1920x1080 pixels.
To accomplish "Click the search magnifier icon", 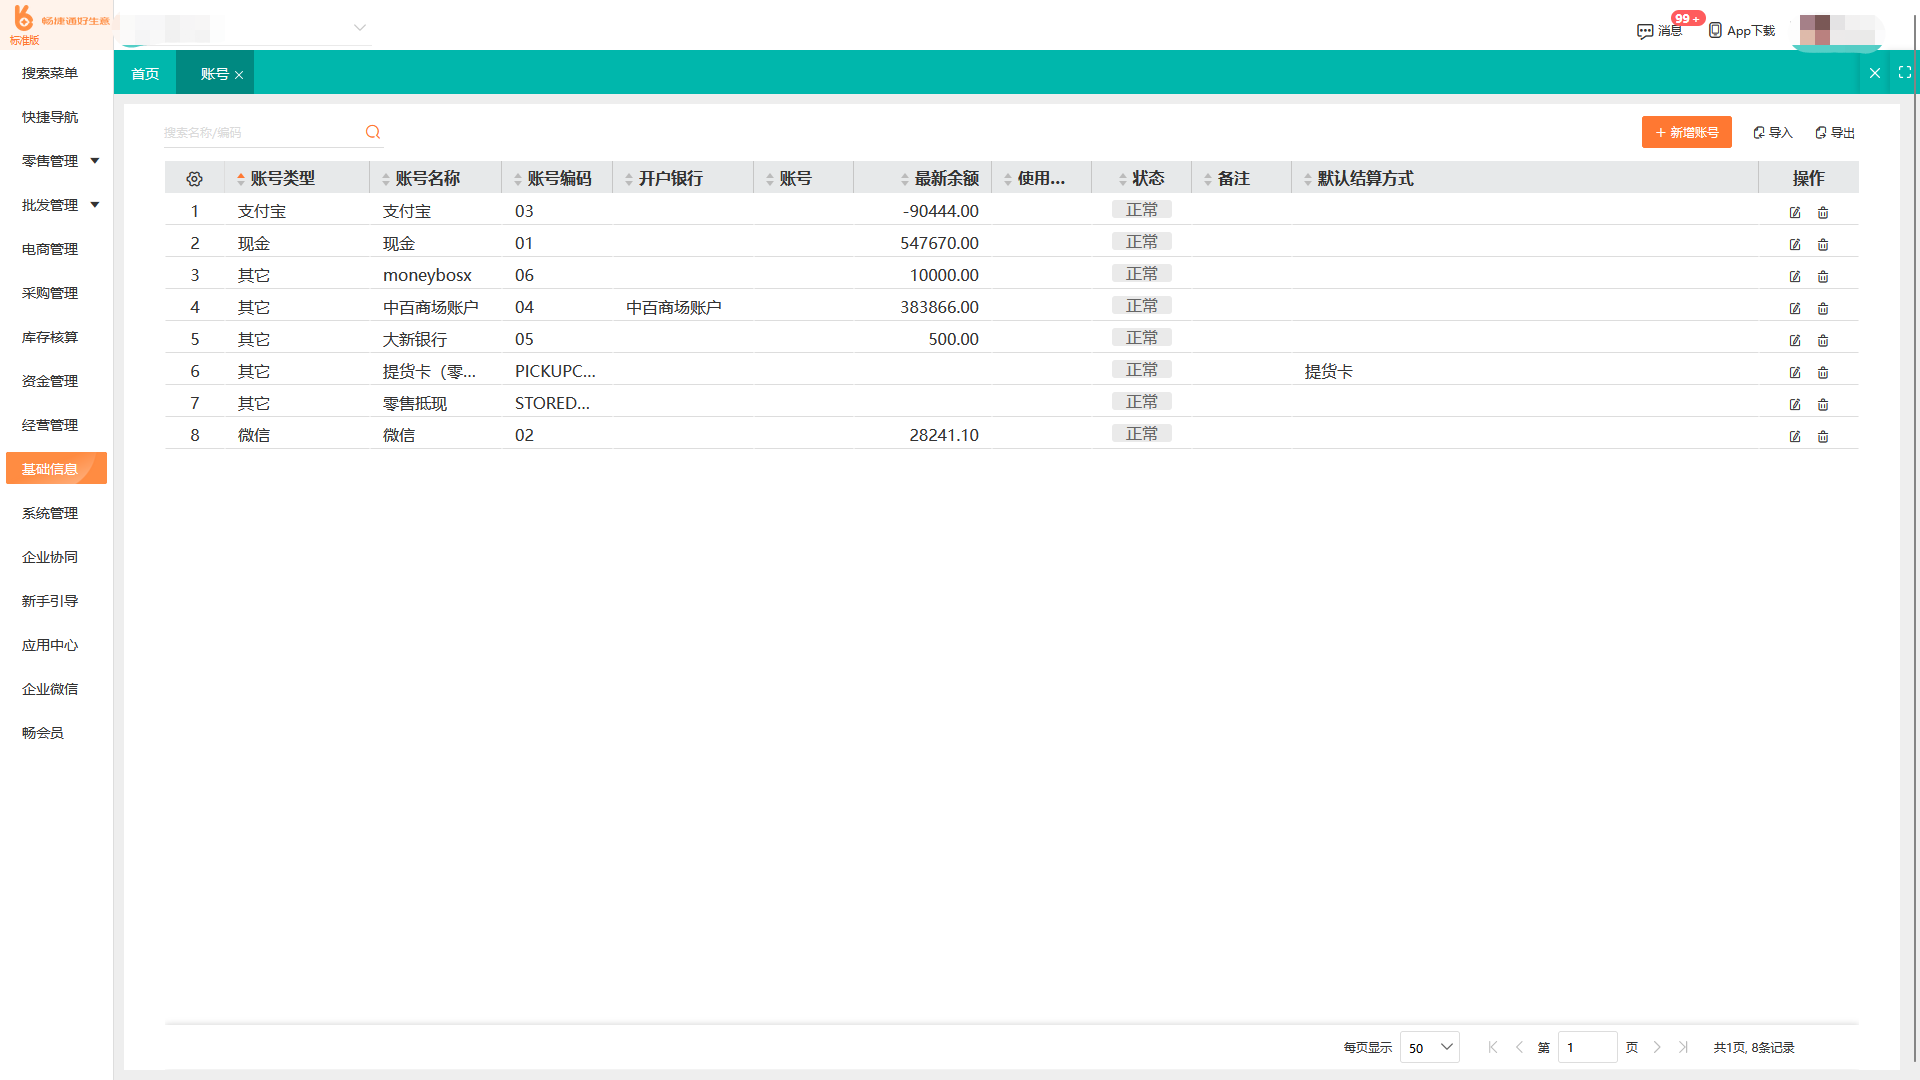I will [373, 132].
